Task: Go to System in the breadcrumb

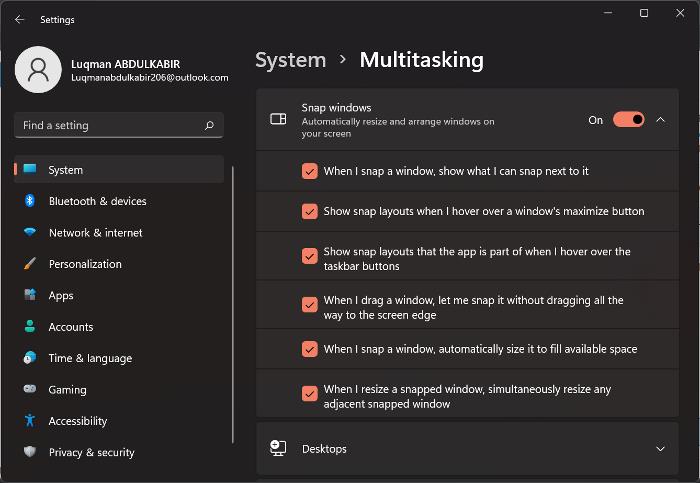Action: [291, 60]
